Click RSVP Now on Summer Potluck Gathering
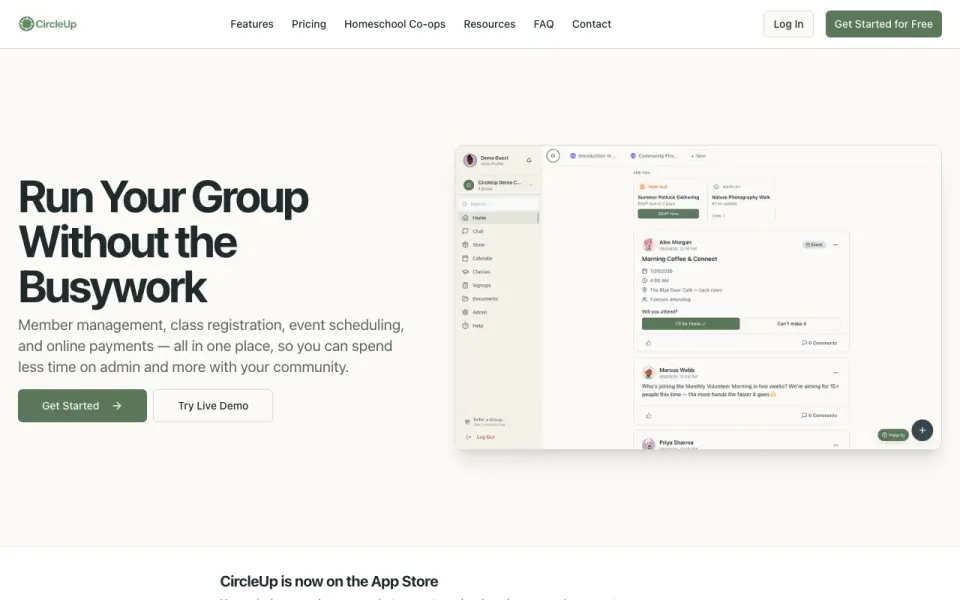Screen dimensions: 960x600 point(668,214)
